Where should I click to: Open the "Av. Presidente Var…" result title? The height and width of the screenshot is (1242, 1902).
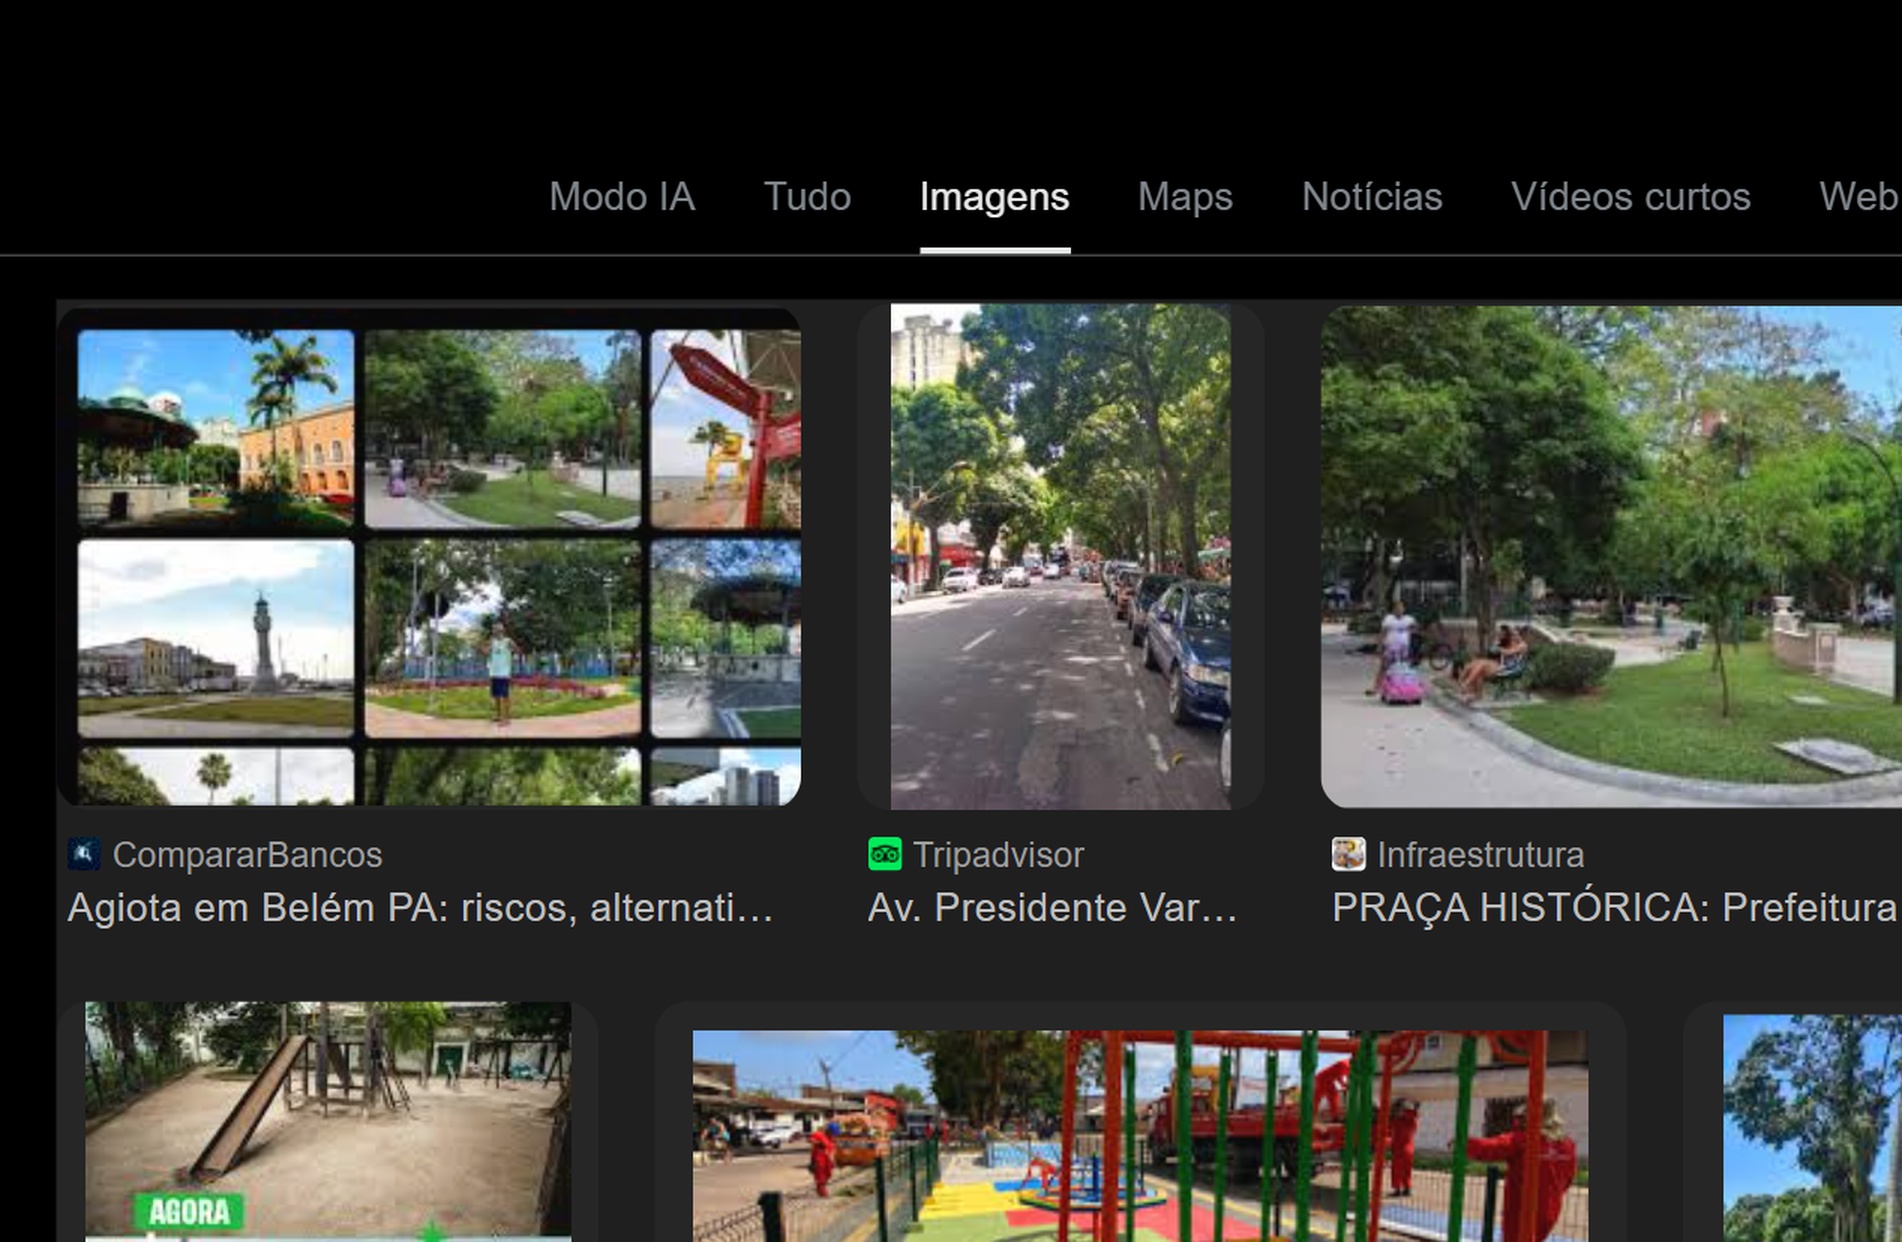click(x=1052, y=908)
